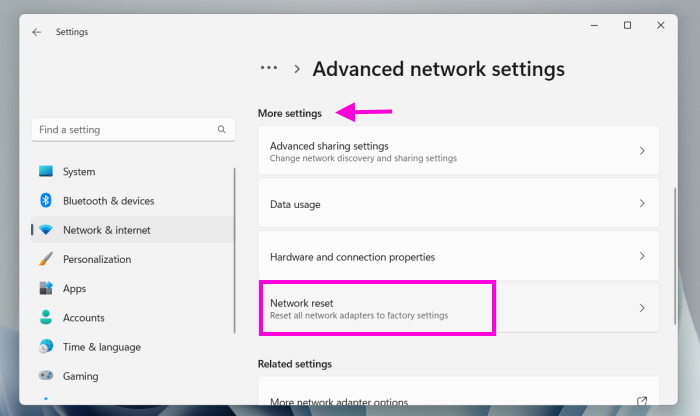This screenshot has height=416, width=700.
Task: Open More network adapter options link
Action: pyautogui.click(x=642, y=402)
